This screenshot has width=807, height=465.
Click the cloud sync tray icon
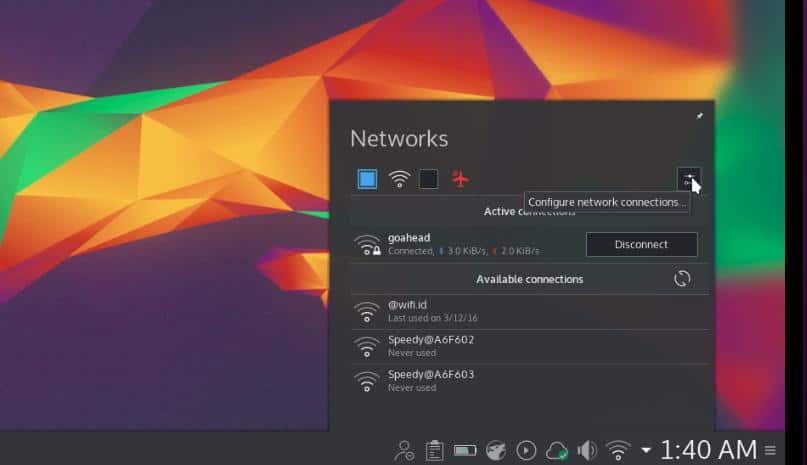point(556,451)
